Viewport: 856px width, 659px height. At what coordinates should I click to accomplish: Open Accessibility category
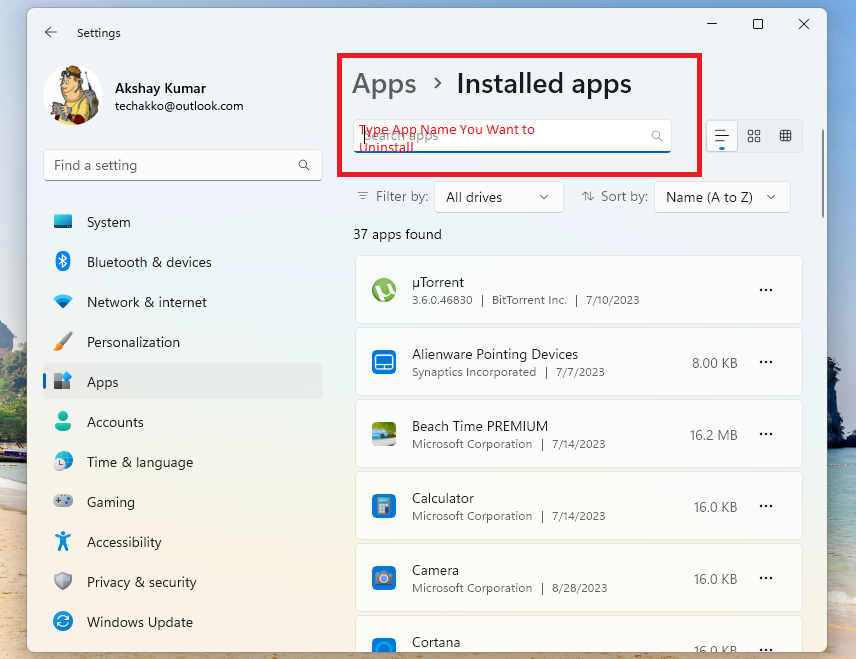click(x=183, y=542)
